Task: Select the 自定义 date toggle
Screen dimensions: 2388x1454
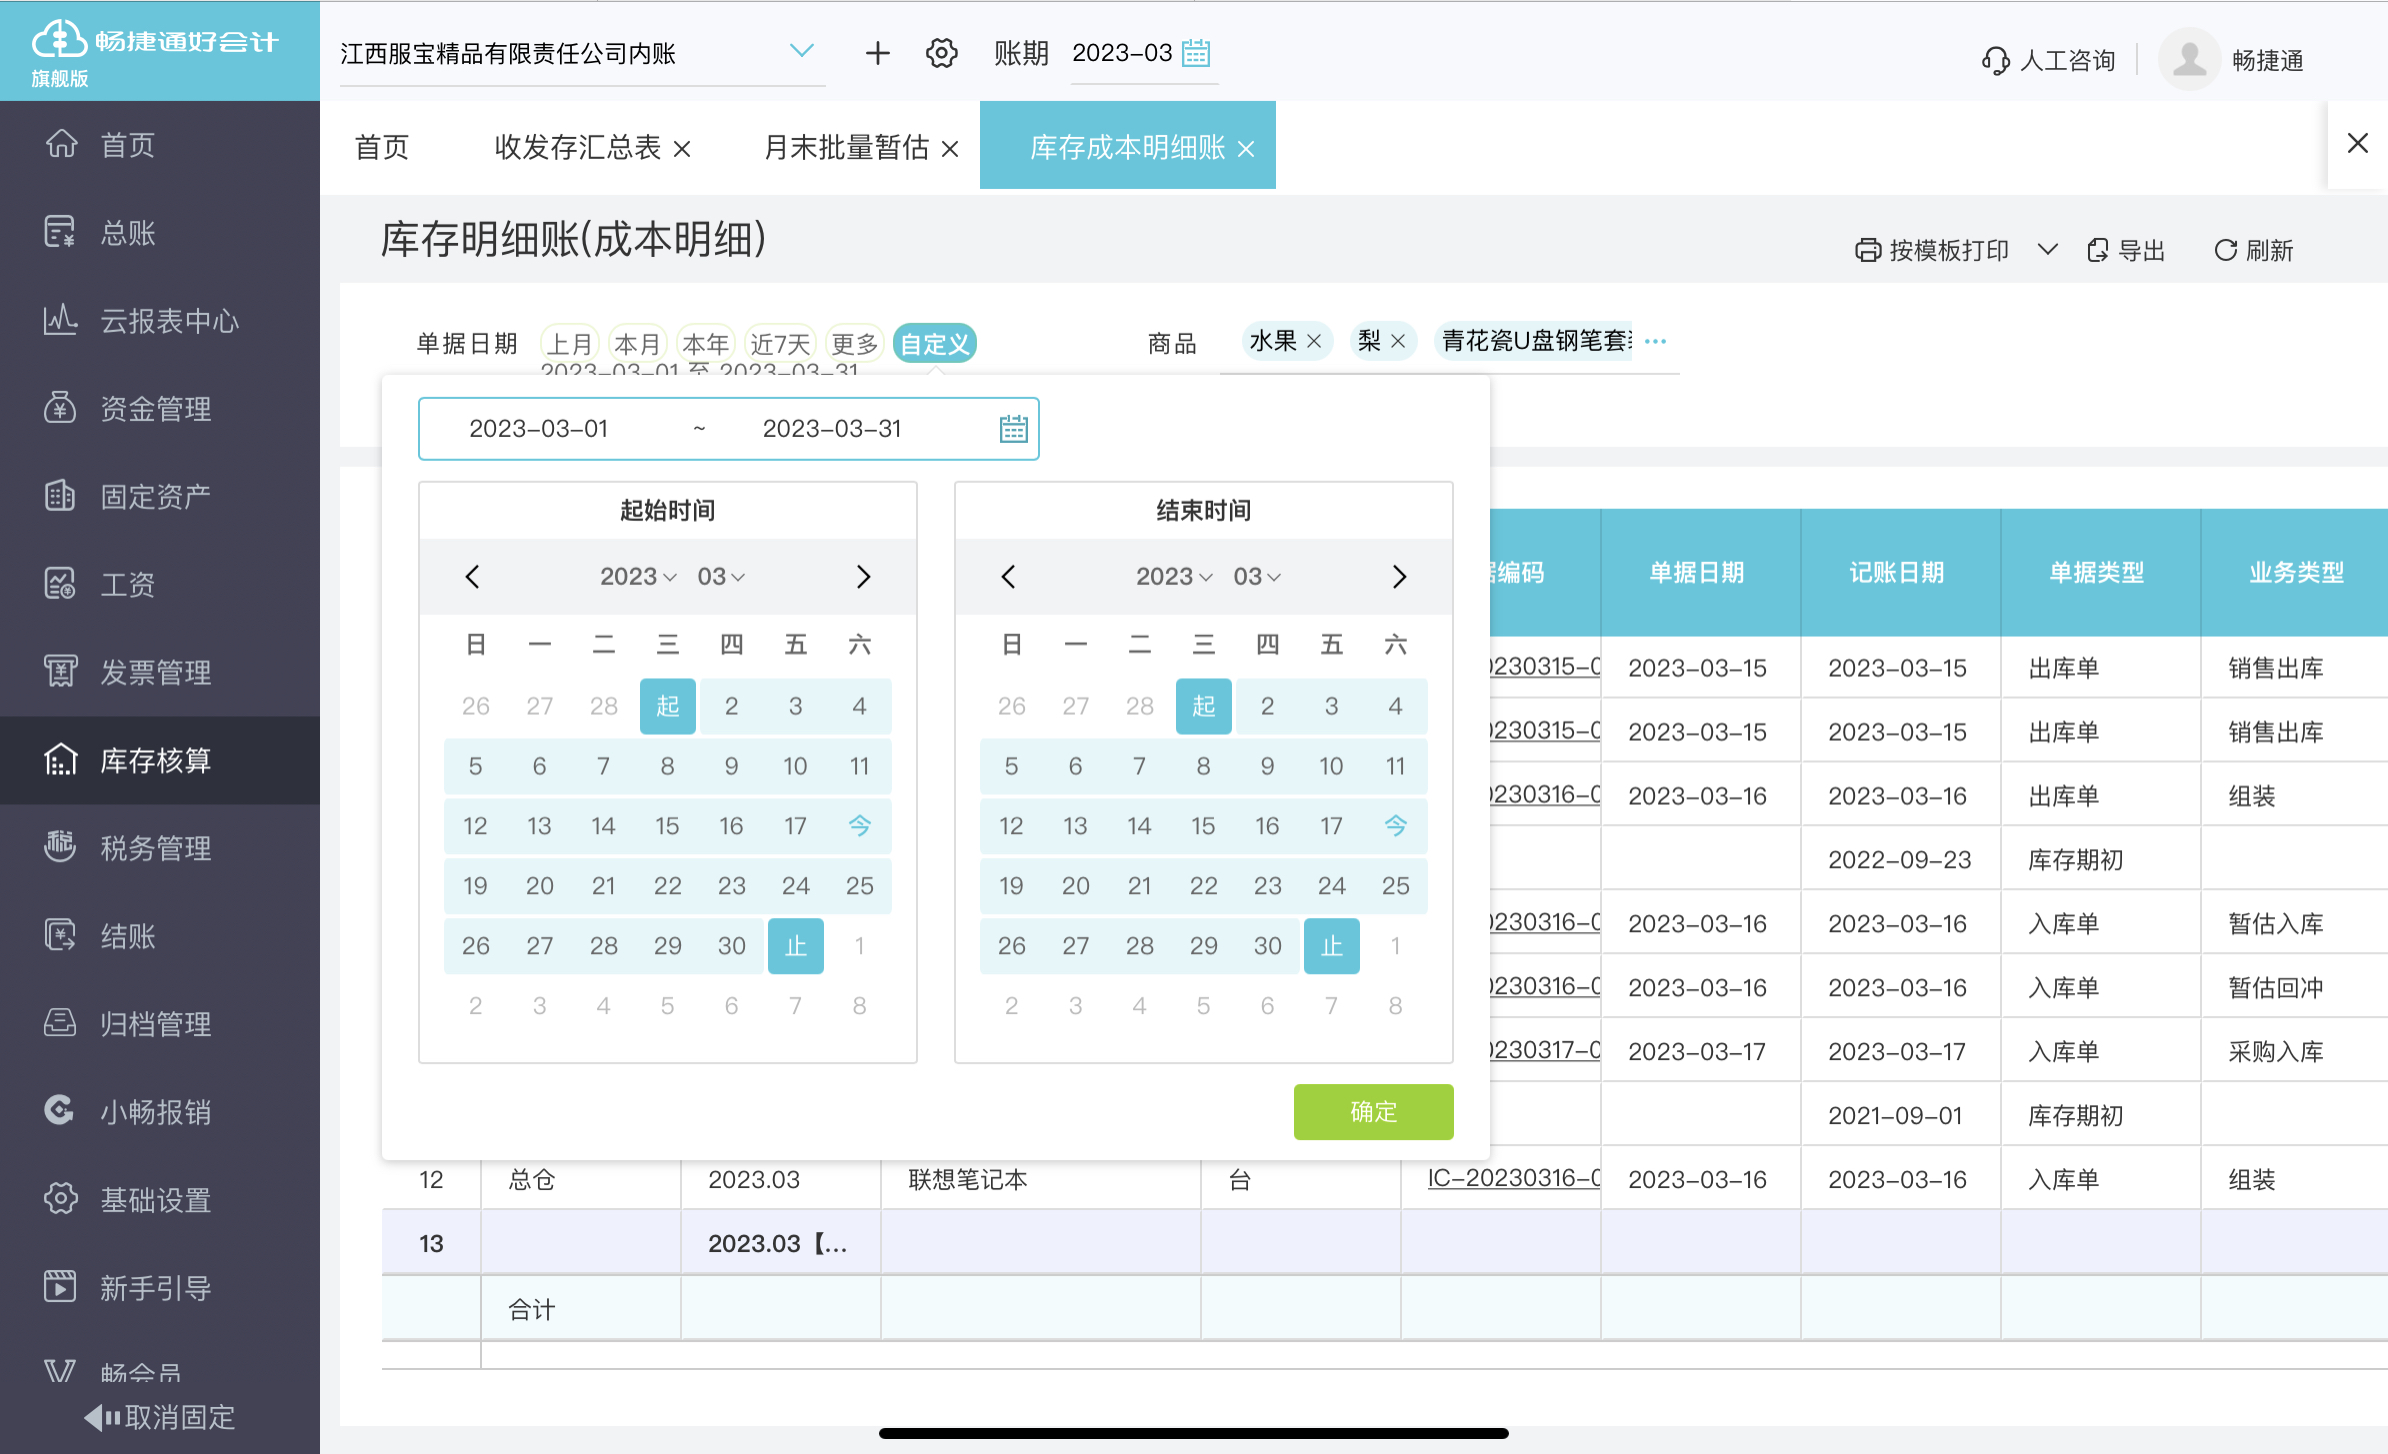Action: tap(936, 345)
